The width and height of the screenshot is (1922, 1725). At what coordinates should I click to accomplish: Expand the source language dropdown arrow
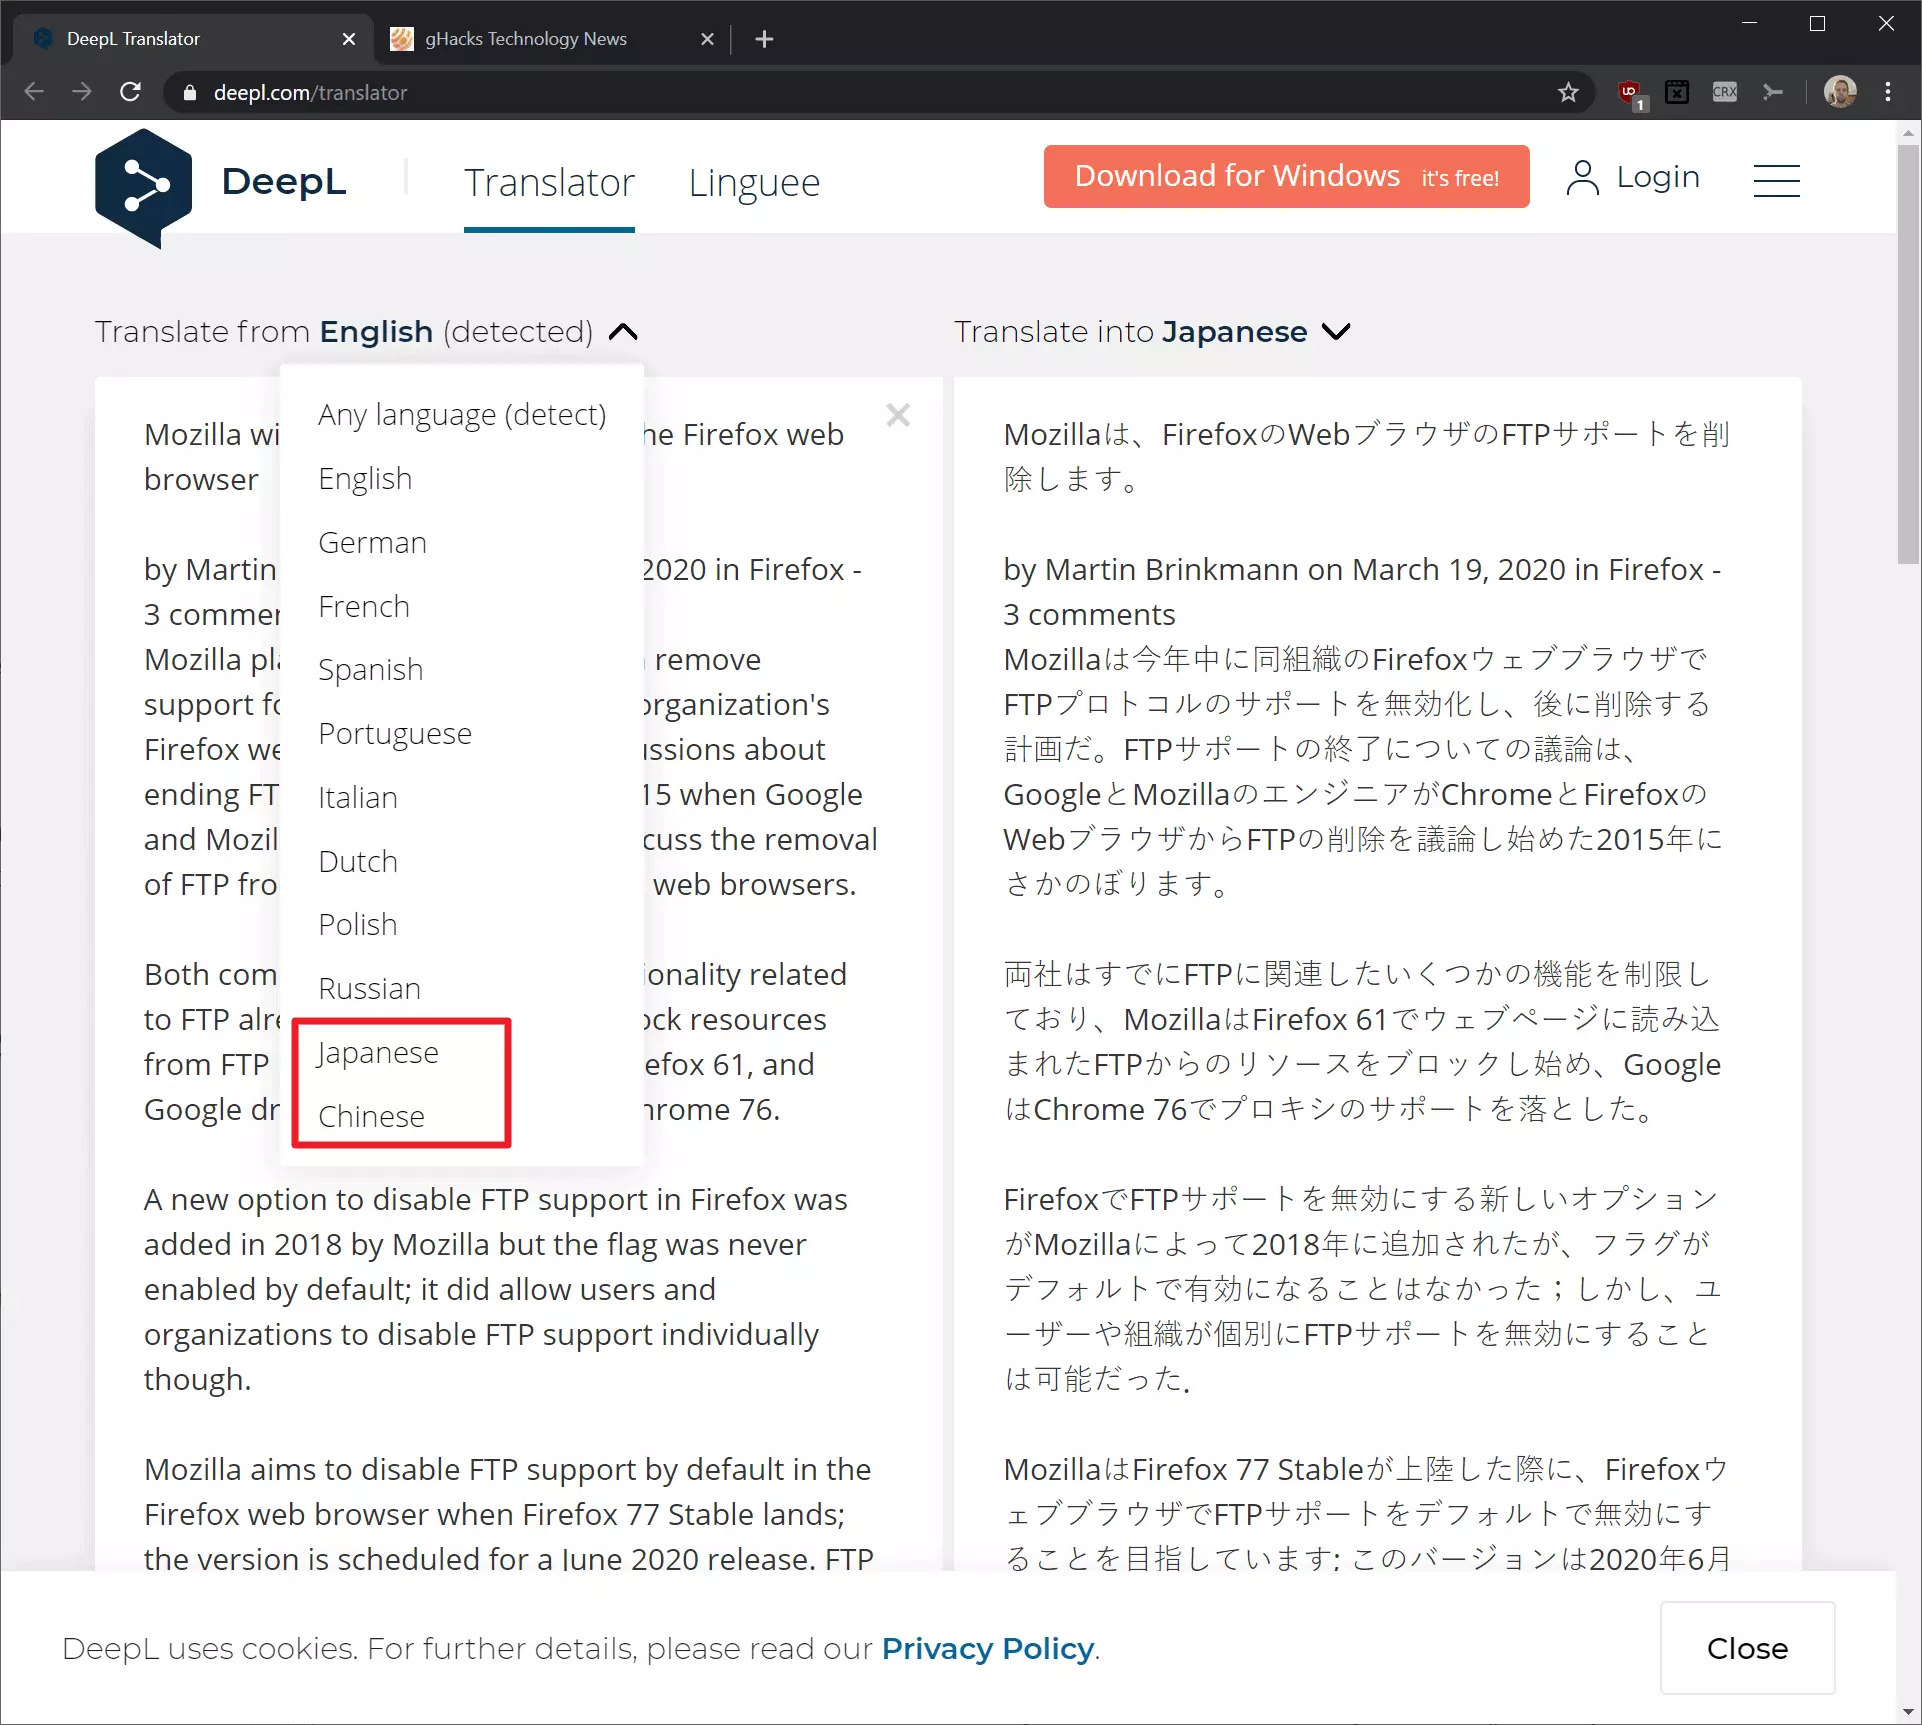pyautogui.click(x=625, y=331)
